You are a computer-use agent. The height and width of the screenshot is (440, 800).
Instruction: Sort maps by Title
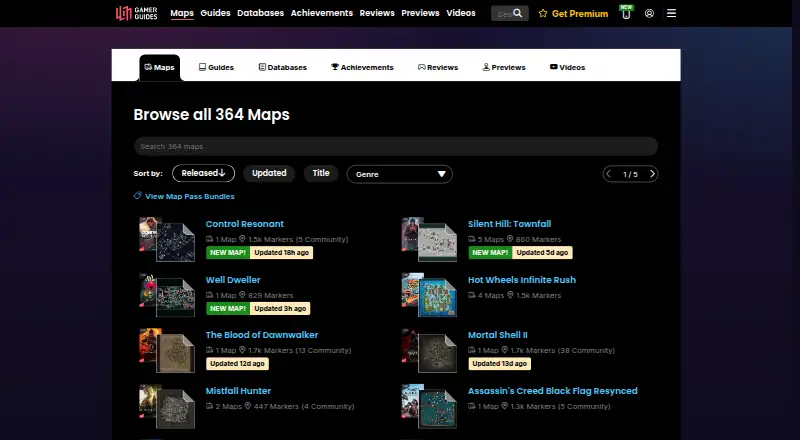(321, 173)
